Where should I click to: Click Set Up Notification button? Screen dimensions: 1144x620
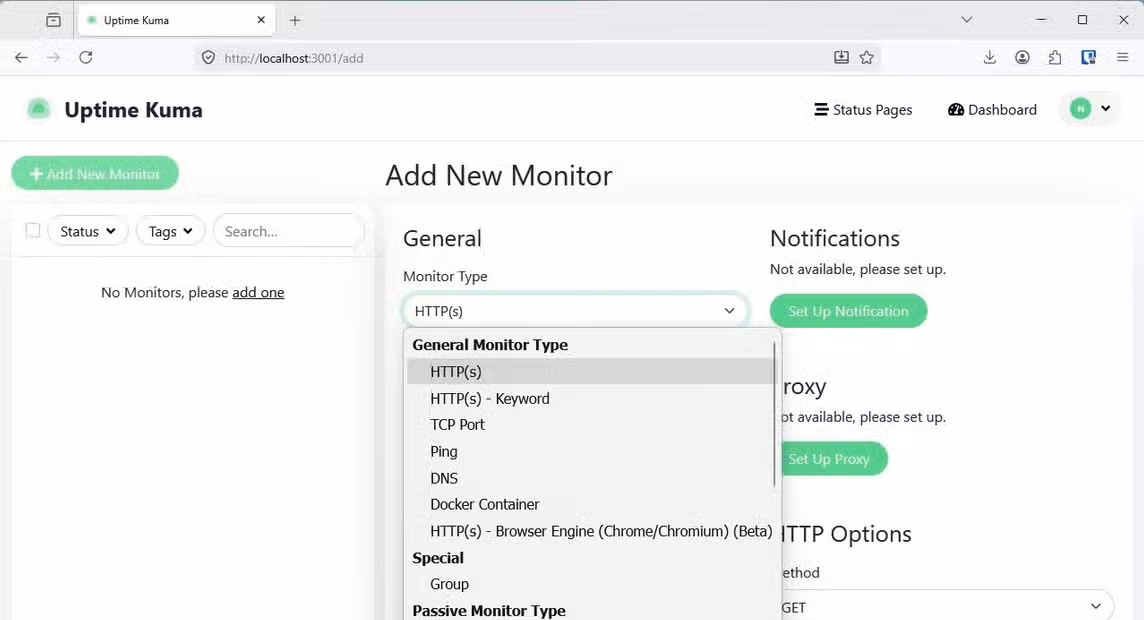(x=849, y=311)
